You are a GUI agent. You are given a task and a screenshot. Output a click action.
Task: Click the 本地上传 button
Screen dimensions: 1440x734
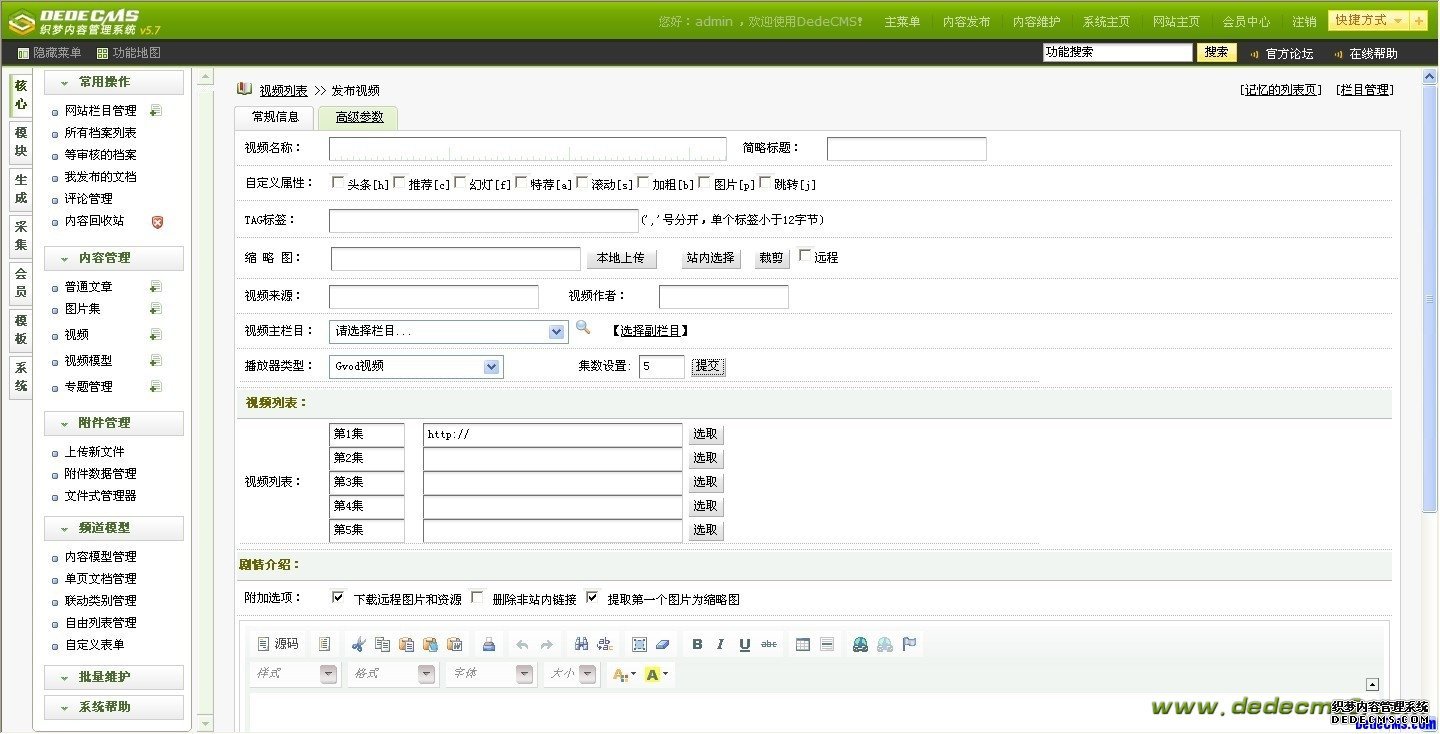click(x=620, y=258)
